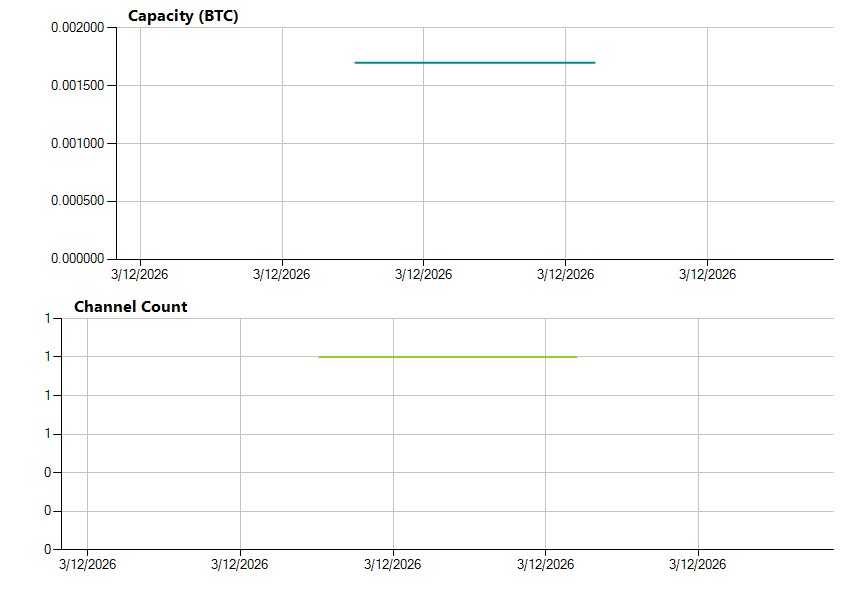
Task: Click middle date label under Channel Count chart
Action: [x=392, y=565]
